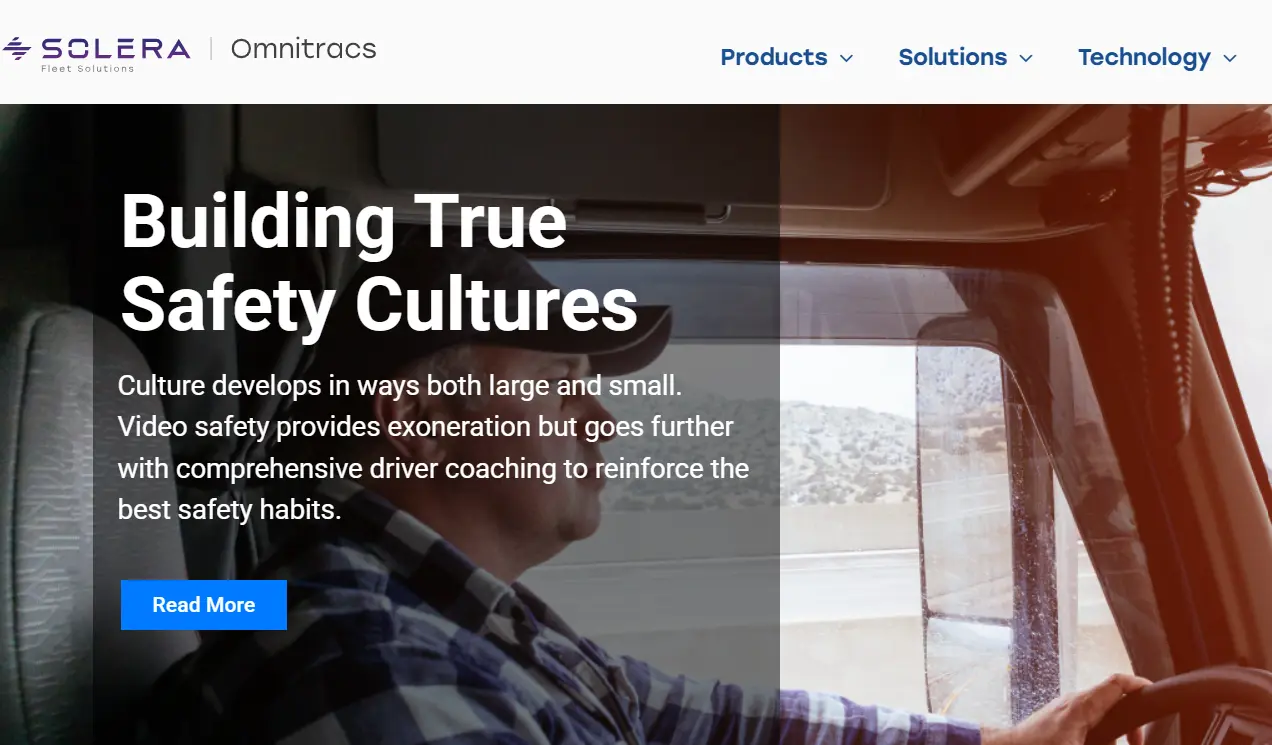Screen dimensions: 1272x745
Task: Open the Products menu
Action: (x=774, y=57)
